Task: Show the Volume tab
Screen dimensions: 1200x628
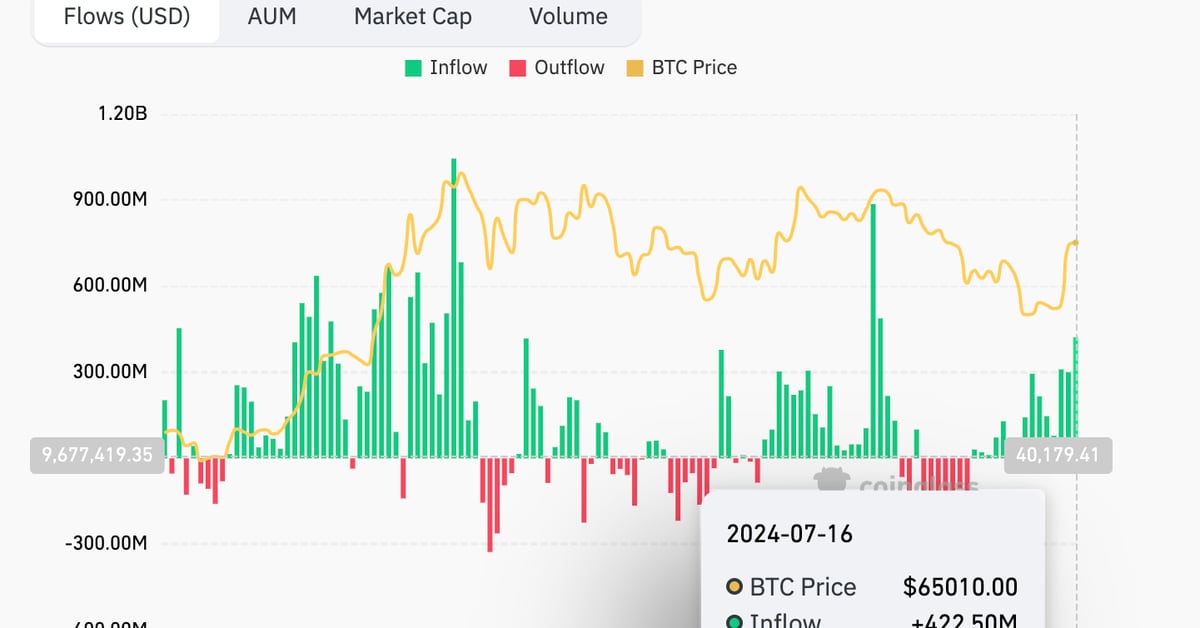Action: [x=568, y=17]
